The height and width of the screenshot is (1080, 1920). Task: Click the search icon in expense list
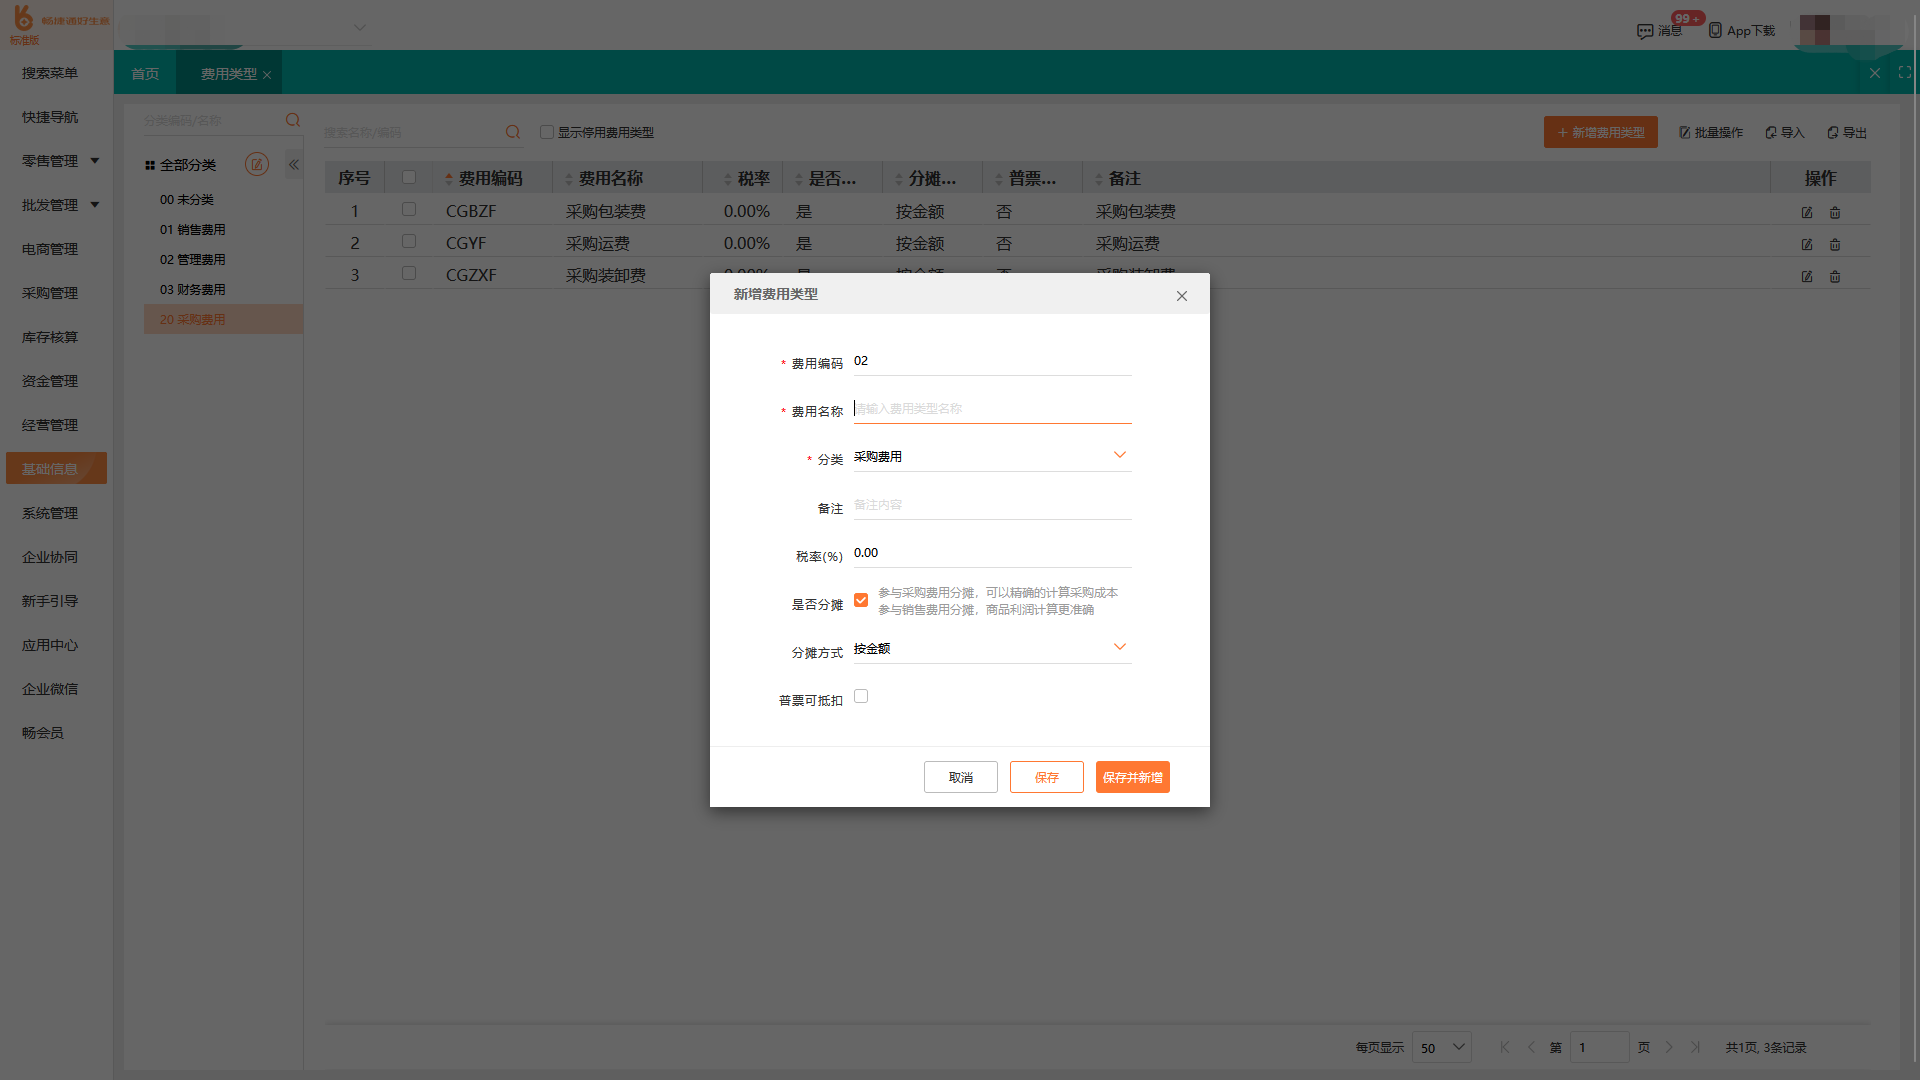[x=513, y=131]
